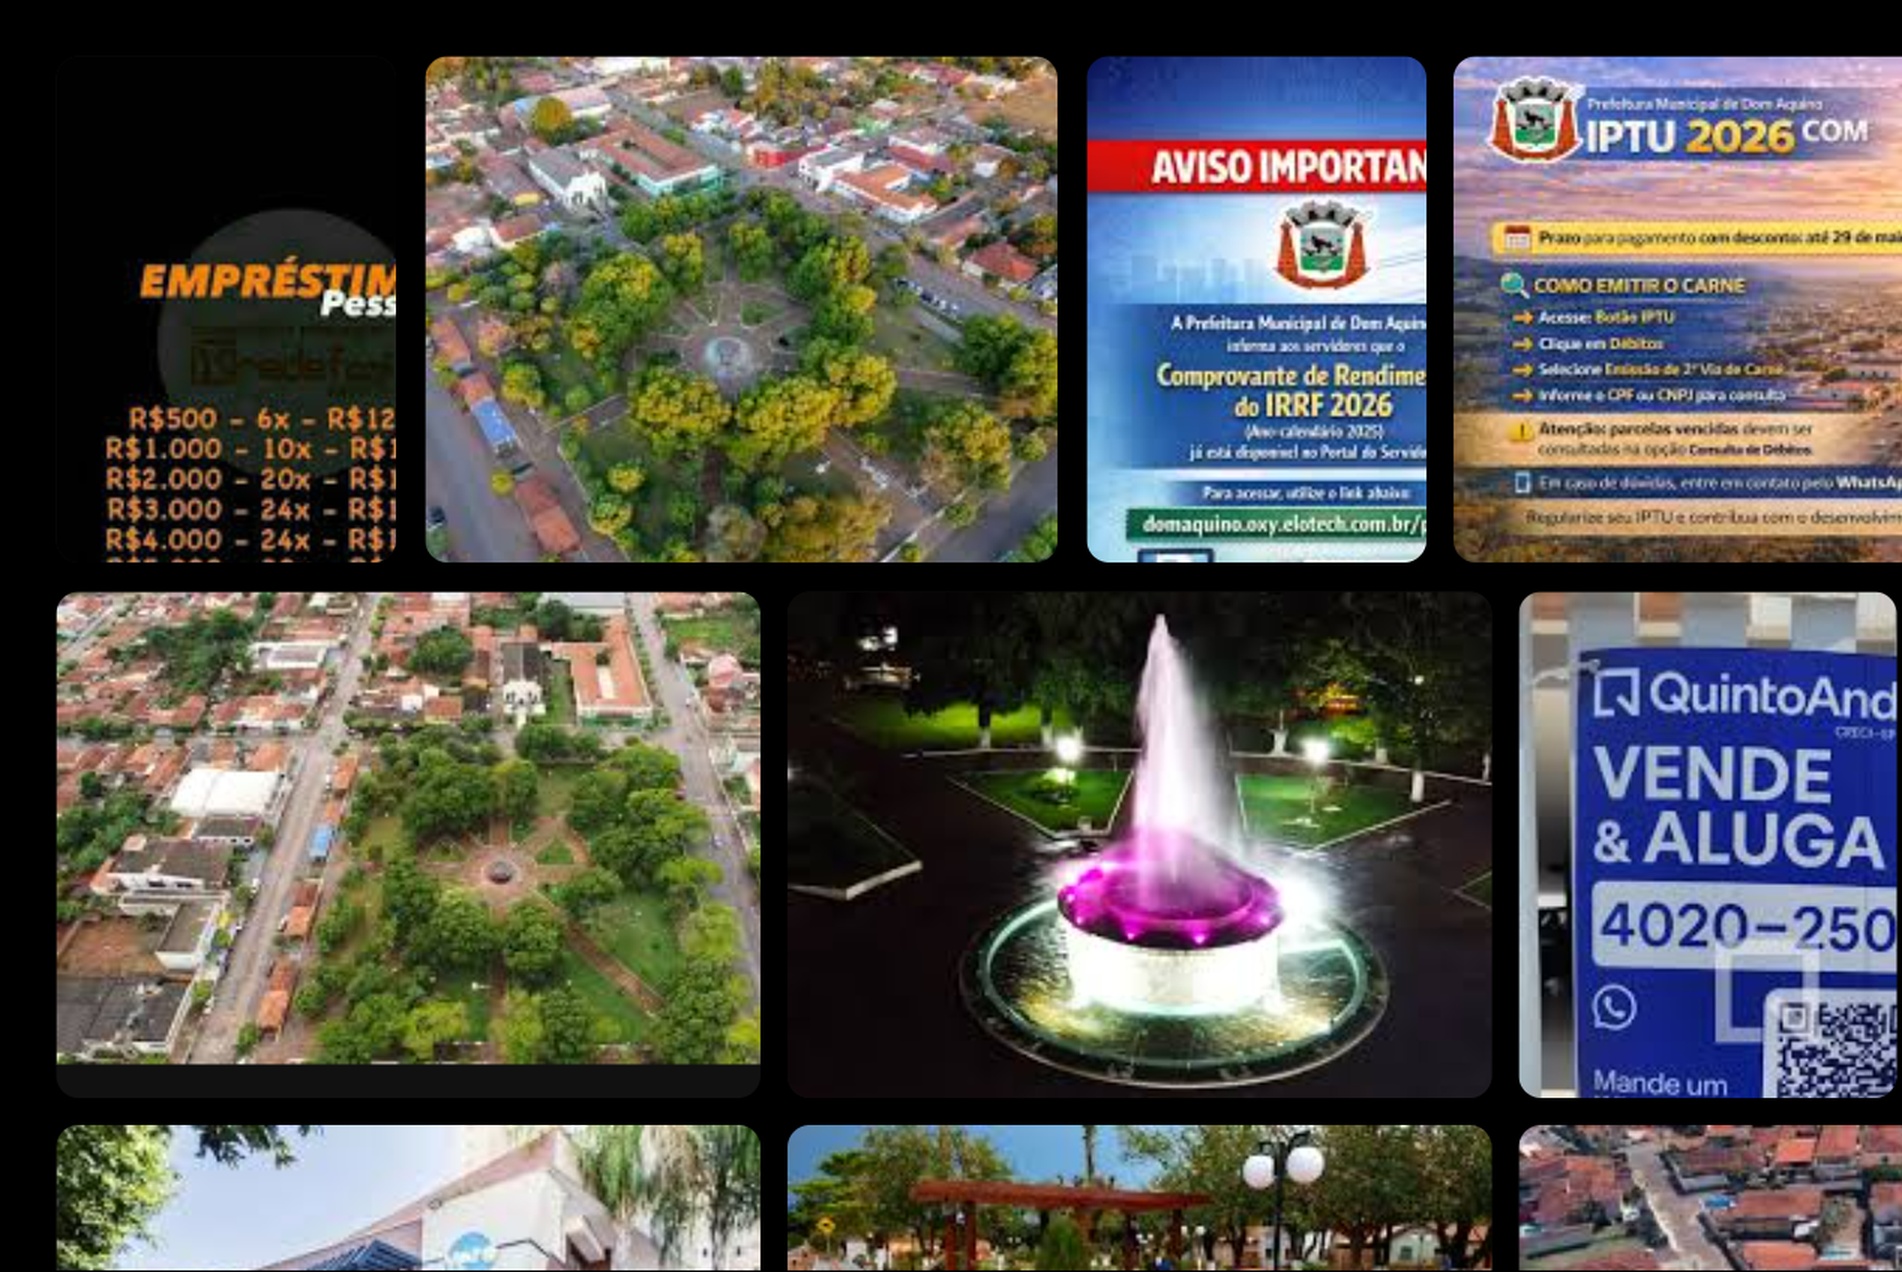Open the bottom-left building facade photo
This screenshot has width=1902, height=1272.
(408, 1198)
